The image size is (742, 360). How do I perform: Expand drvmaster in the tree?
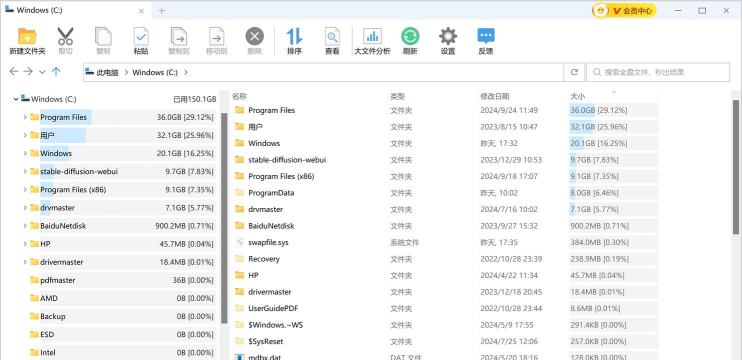point(25,208)
